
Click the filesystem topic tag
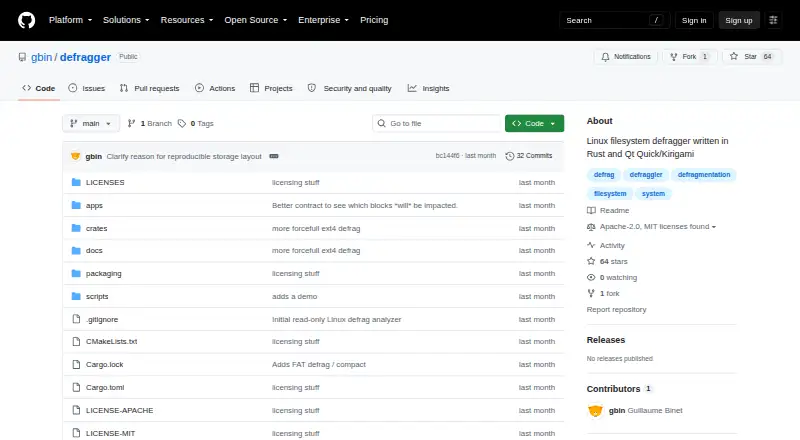(610, 193)
